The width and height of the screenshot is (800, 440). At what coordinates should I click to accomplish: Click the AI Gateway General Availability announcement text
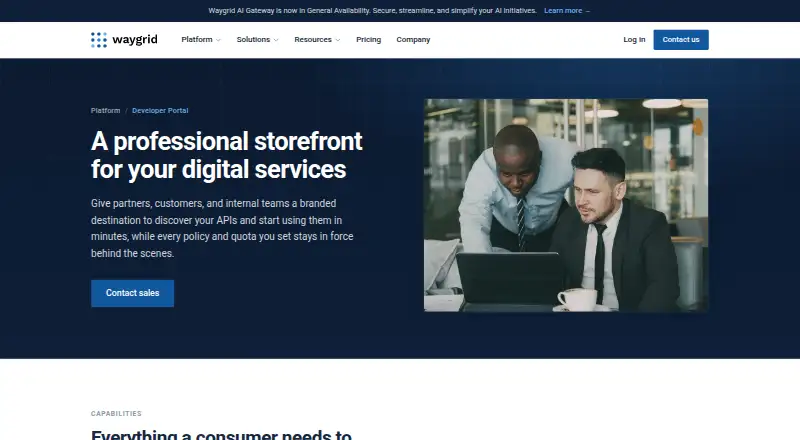point(372,11)
